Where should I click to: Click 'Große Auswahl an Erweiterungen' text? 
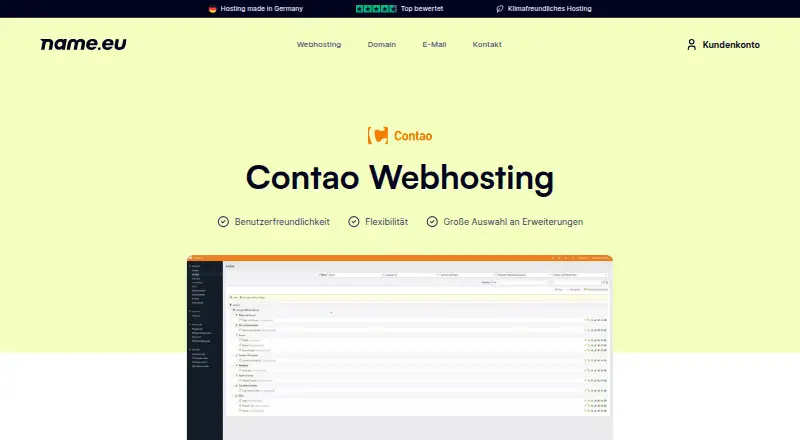(513, 222)
